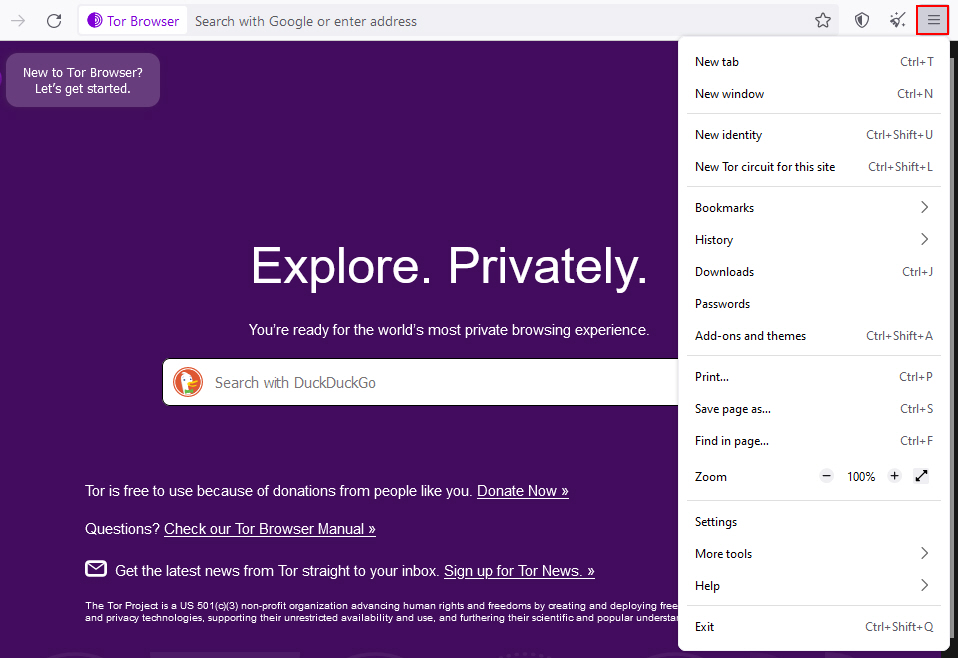Choose New window from the menu
958x658 pixels.
click(814, 93)
